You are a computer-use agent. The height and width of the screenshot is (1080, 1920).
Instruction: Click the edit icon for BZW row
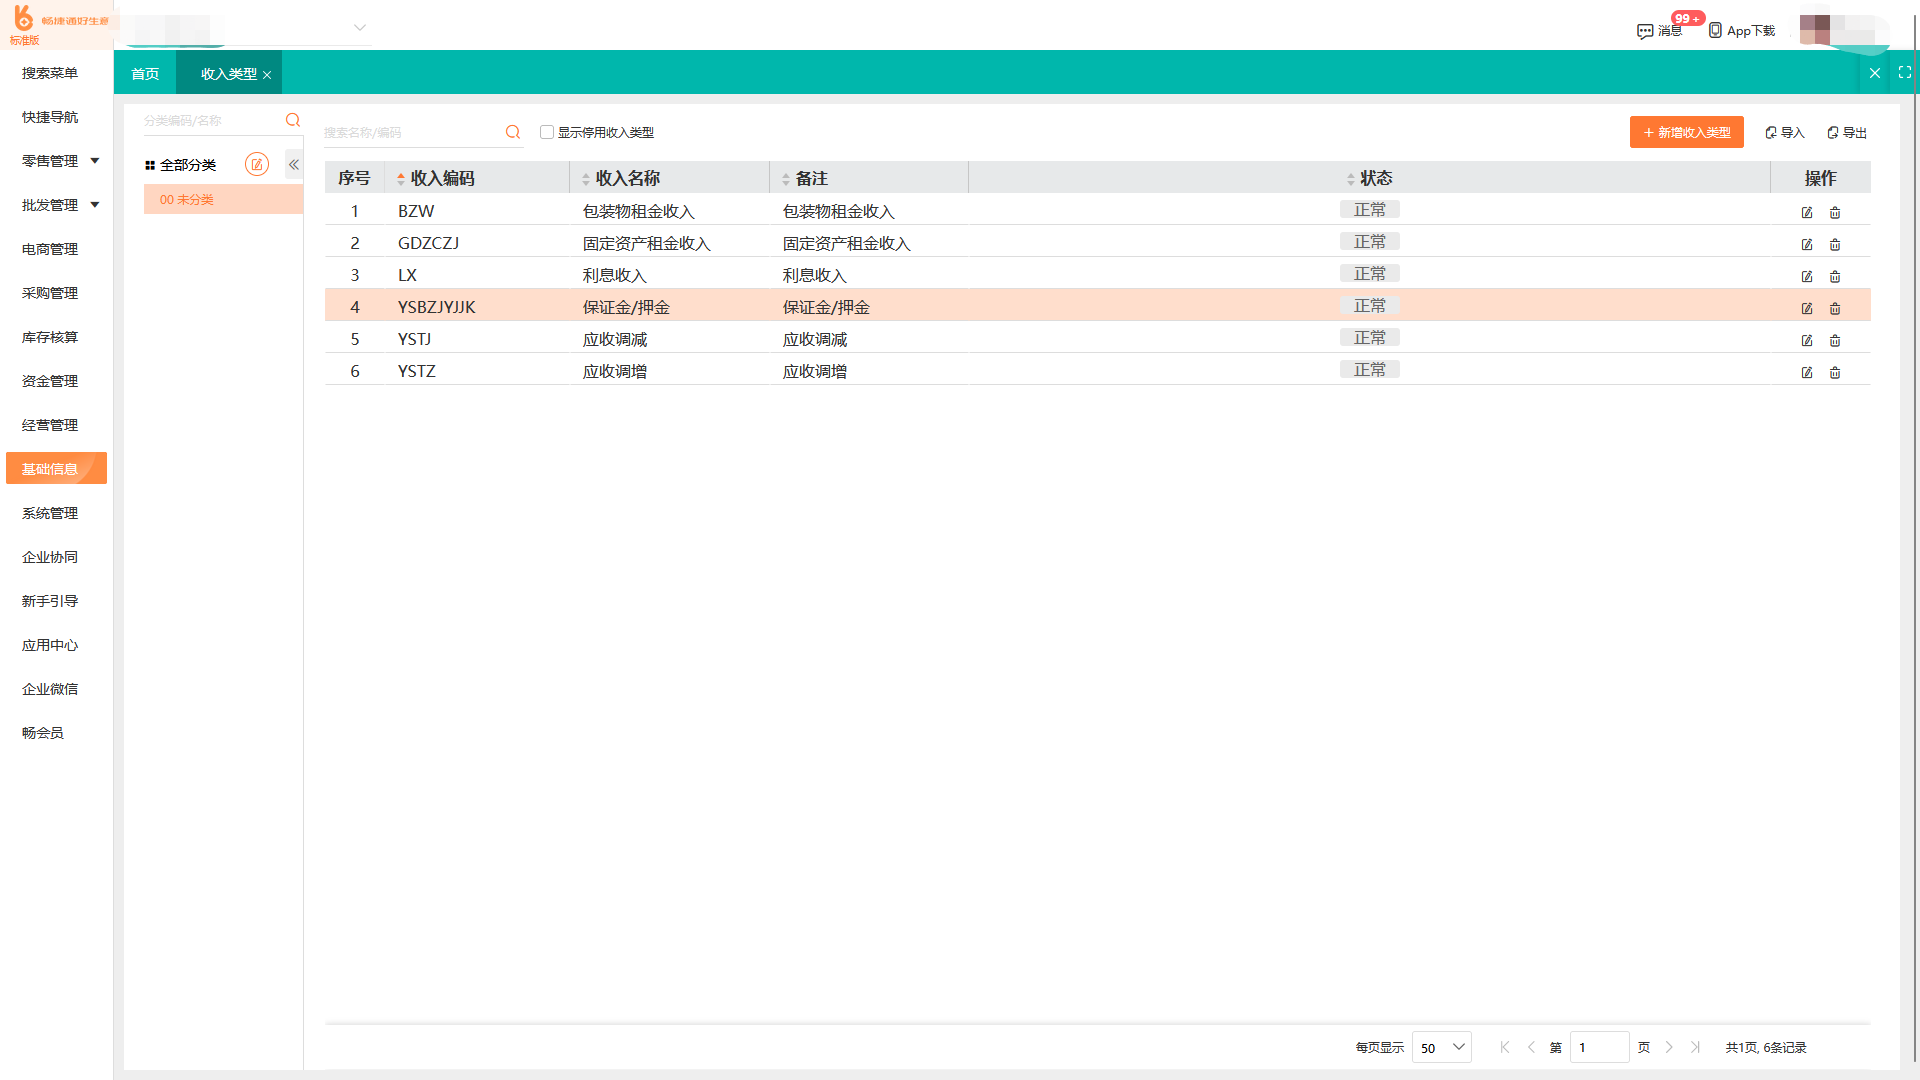(x=1807, y=210)
